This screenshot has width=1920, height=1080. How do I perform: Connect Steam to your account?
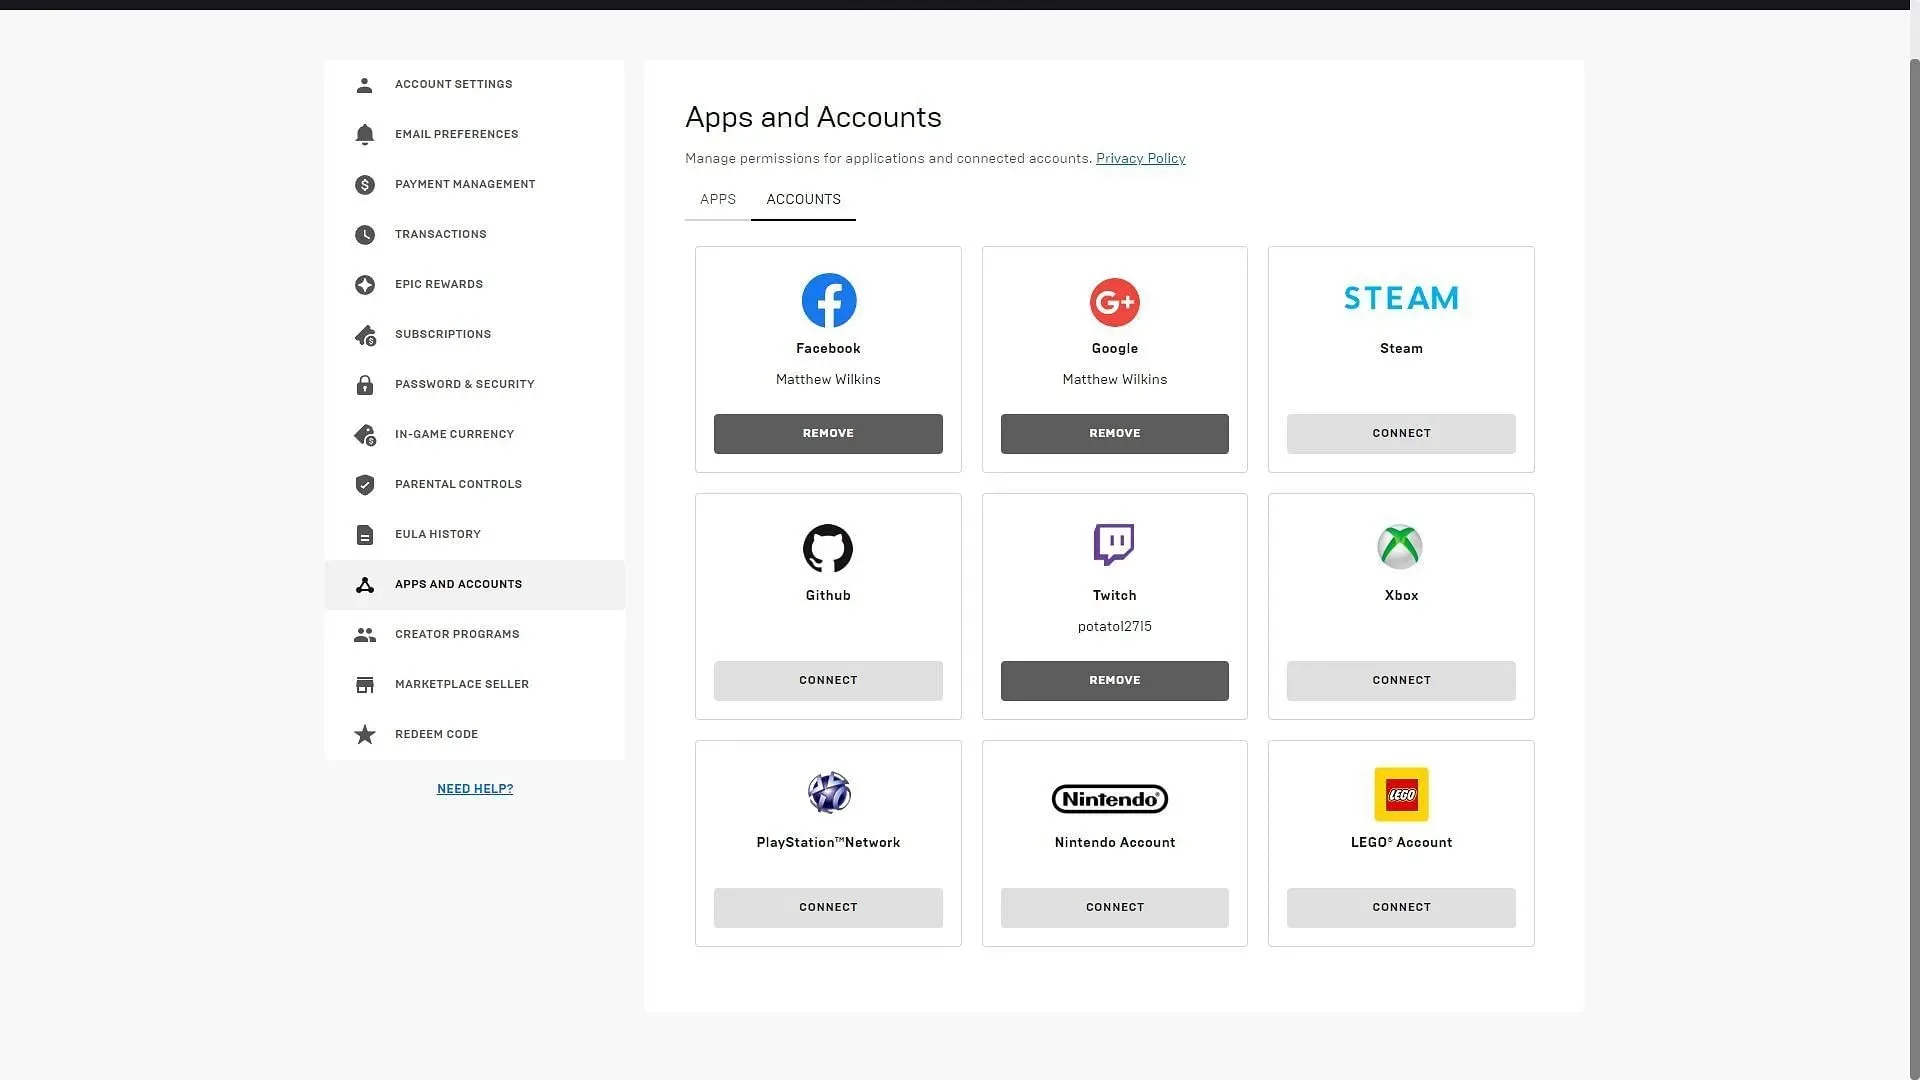(1402, 433)
